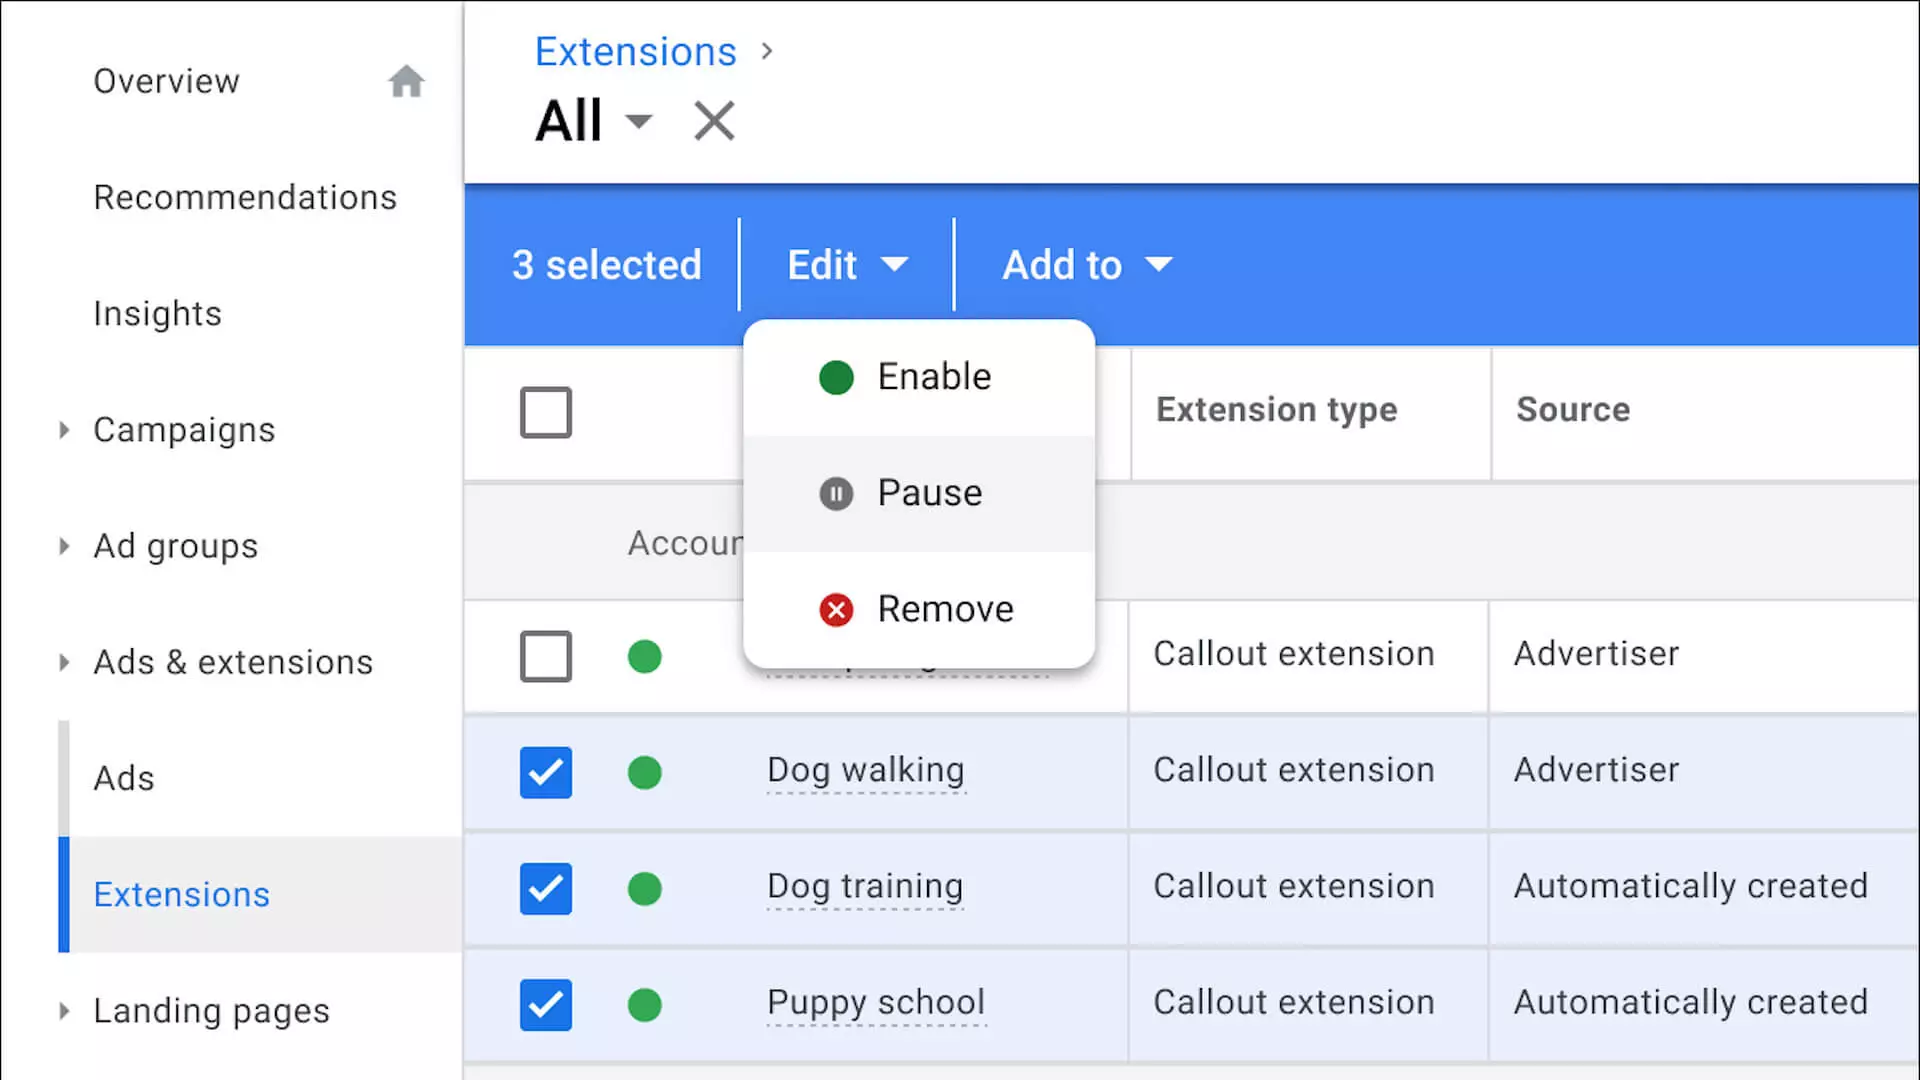The image size is (1920, 1080).
Task: Open the Campaigns section in sidebar
Action: [185, 430]
